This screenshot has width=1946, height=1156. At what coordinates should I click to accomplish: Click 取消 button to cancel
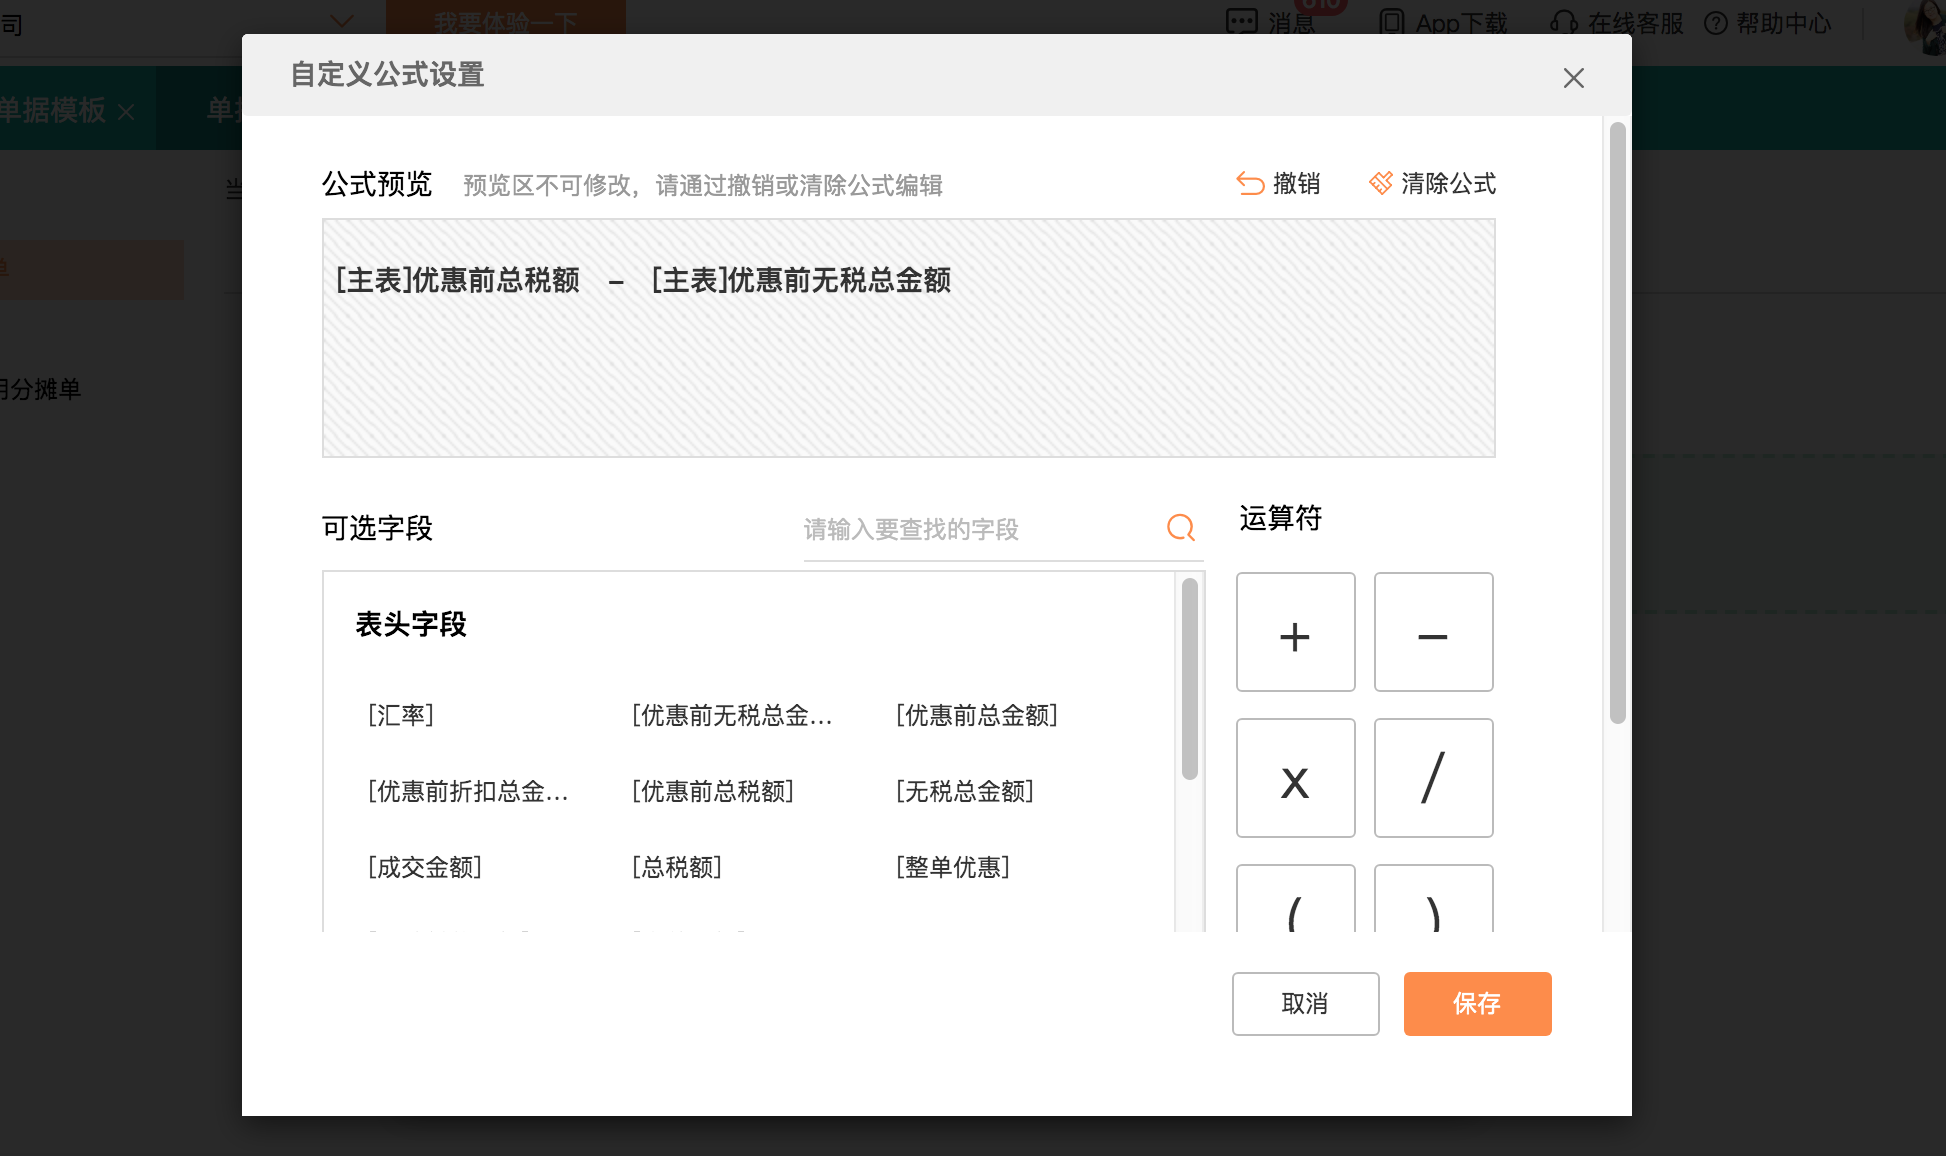tap(1305, 1003)
